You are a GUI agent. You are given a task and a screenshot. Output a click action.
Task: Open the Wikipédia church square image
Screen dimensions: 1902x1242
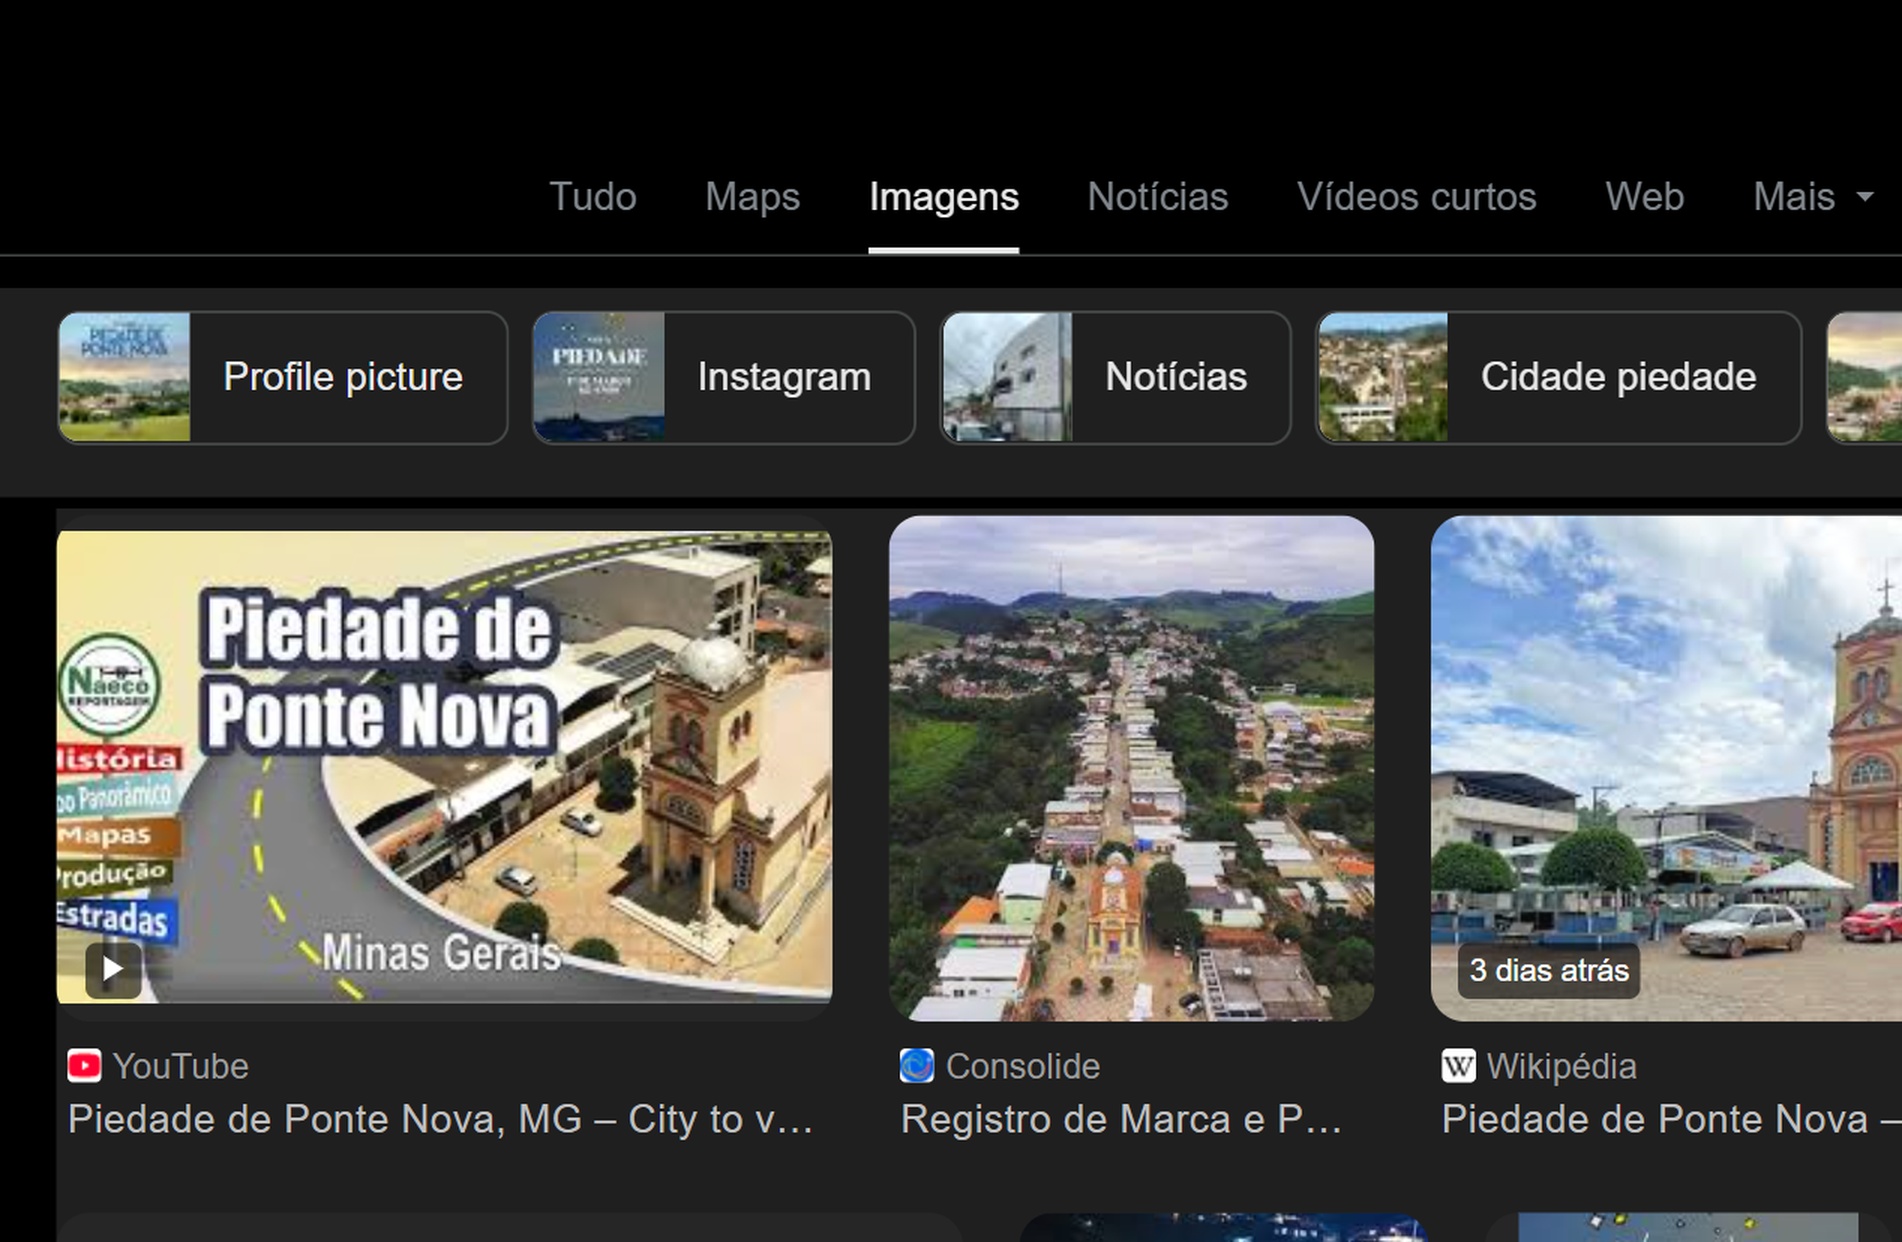pos(1665,768)
